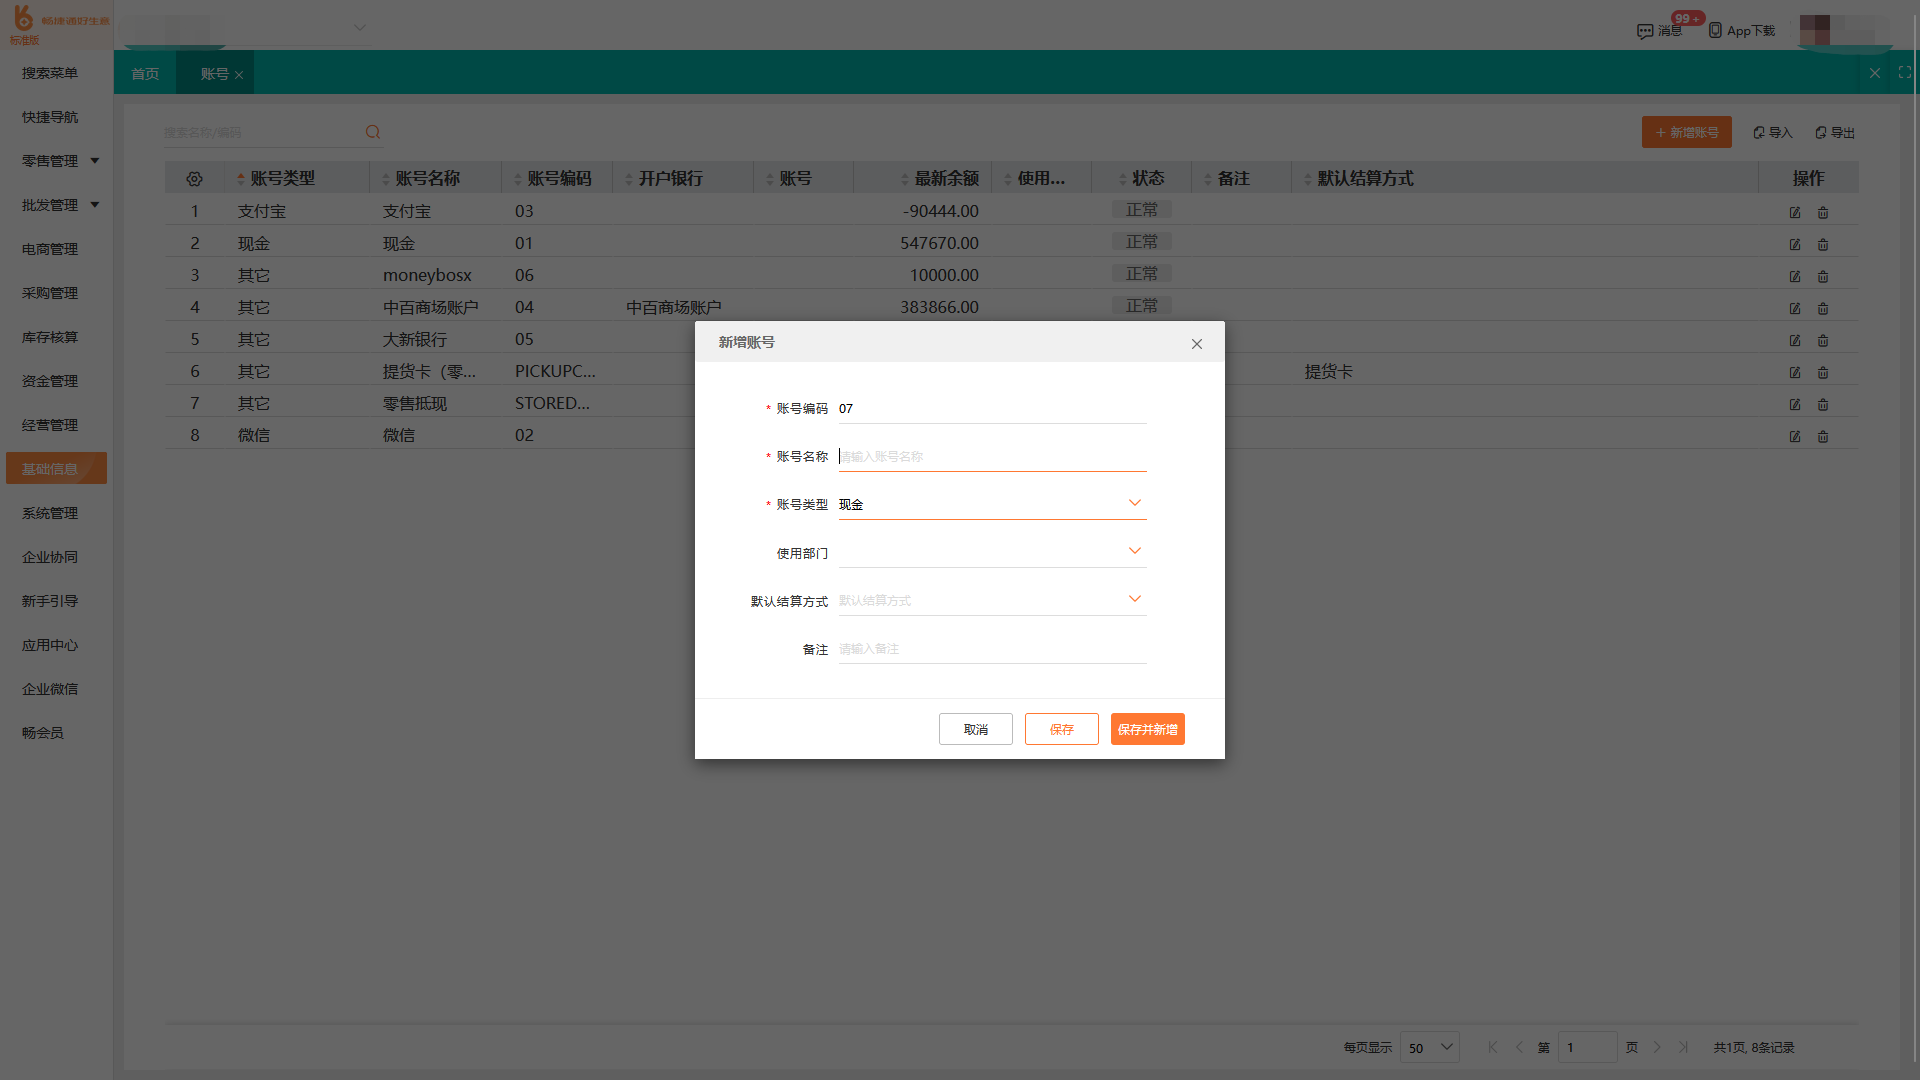Viewport: 1920px width, 1080px height.
Task: Click the 保存并新增 button
Action: pos(1147,728)
